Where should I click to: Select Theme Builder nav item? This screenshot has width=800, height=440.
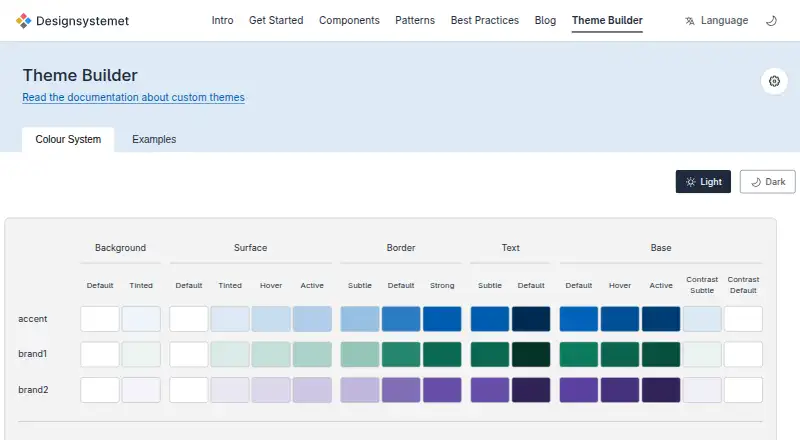pyautogui.click(x=607, y=20)
